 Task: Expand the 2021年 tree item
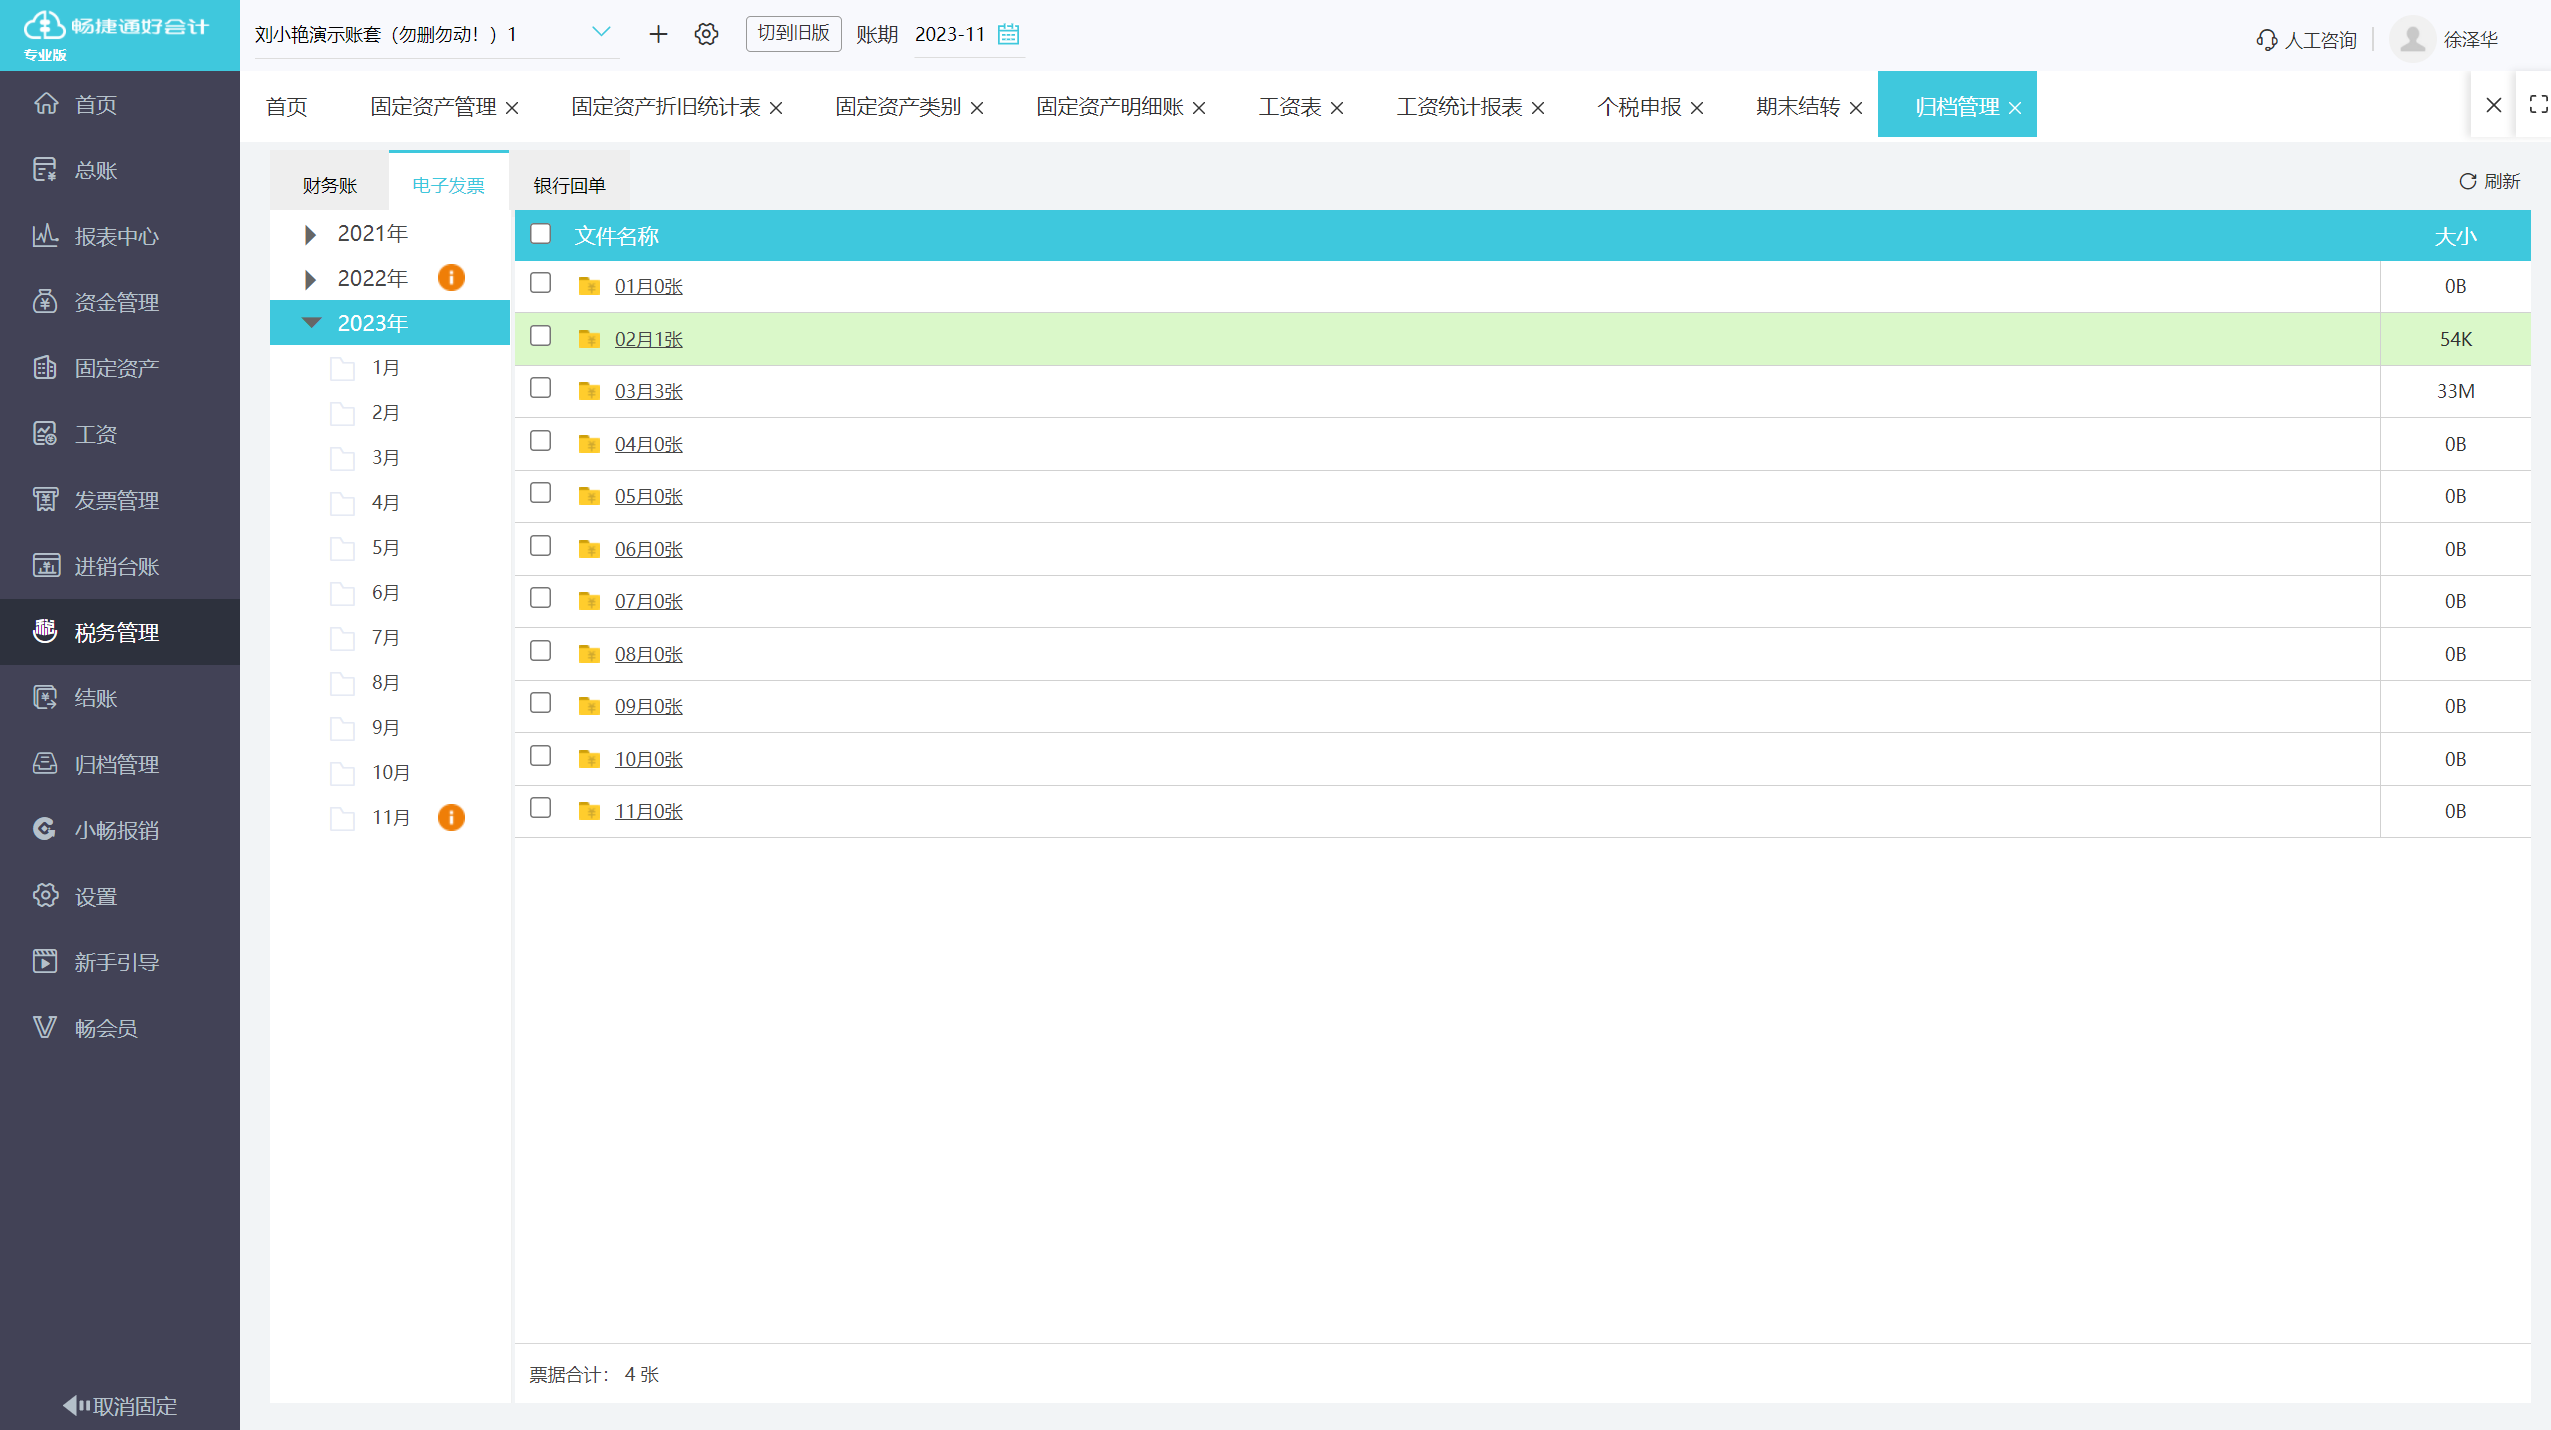pos(312,231)
